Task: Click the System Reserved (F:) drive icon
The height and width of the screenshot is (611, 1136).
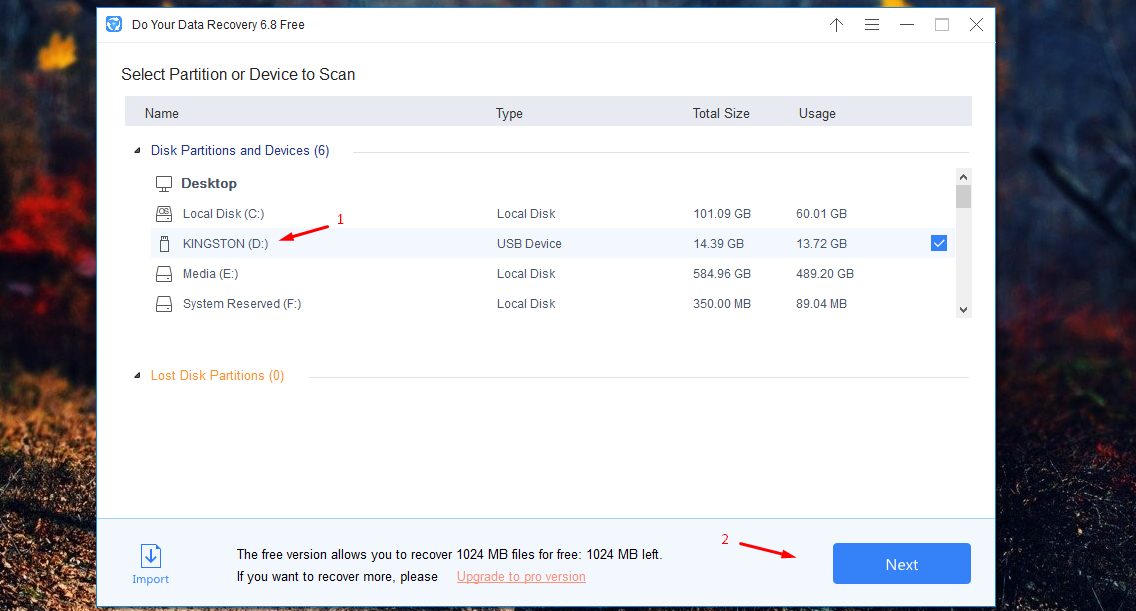Action: [x=164, y=304]
